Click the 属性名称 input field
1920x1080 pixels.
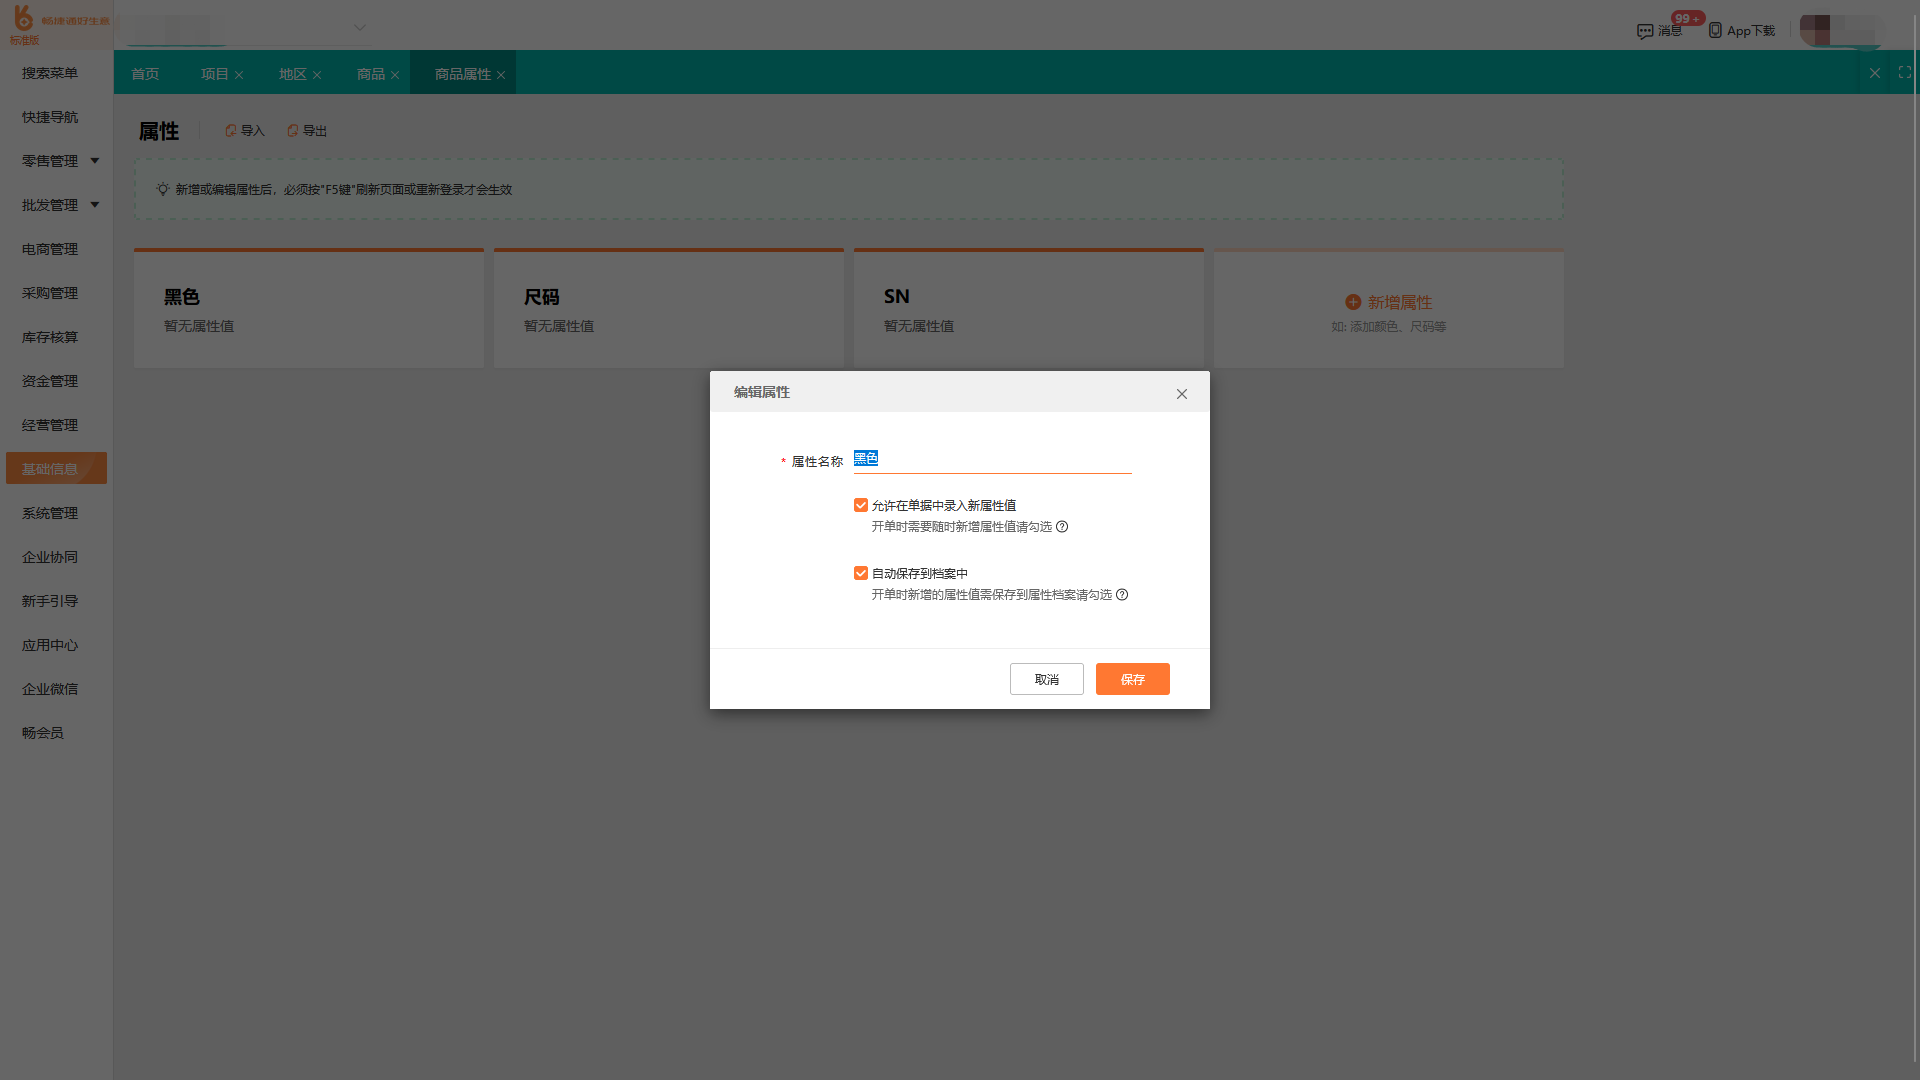(993, 458)
